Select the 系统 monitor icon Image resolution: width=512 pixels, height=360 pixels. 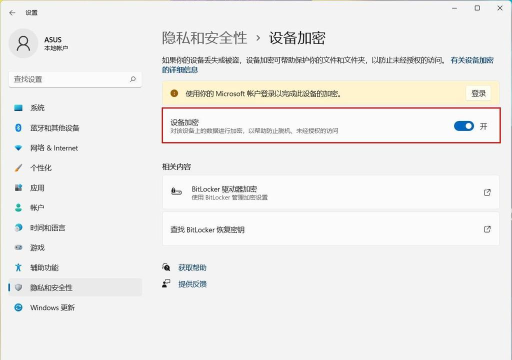pos(18,108)
